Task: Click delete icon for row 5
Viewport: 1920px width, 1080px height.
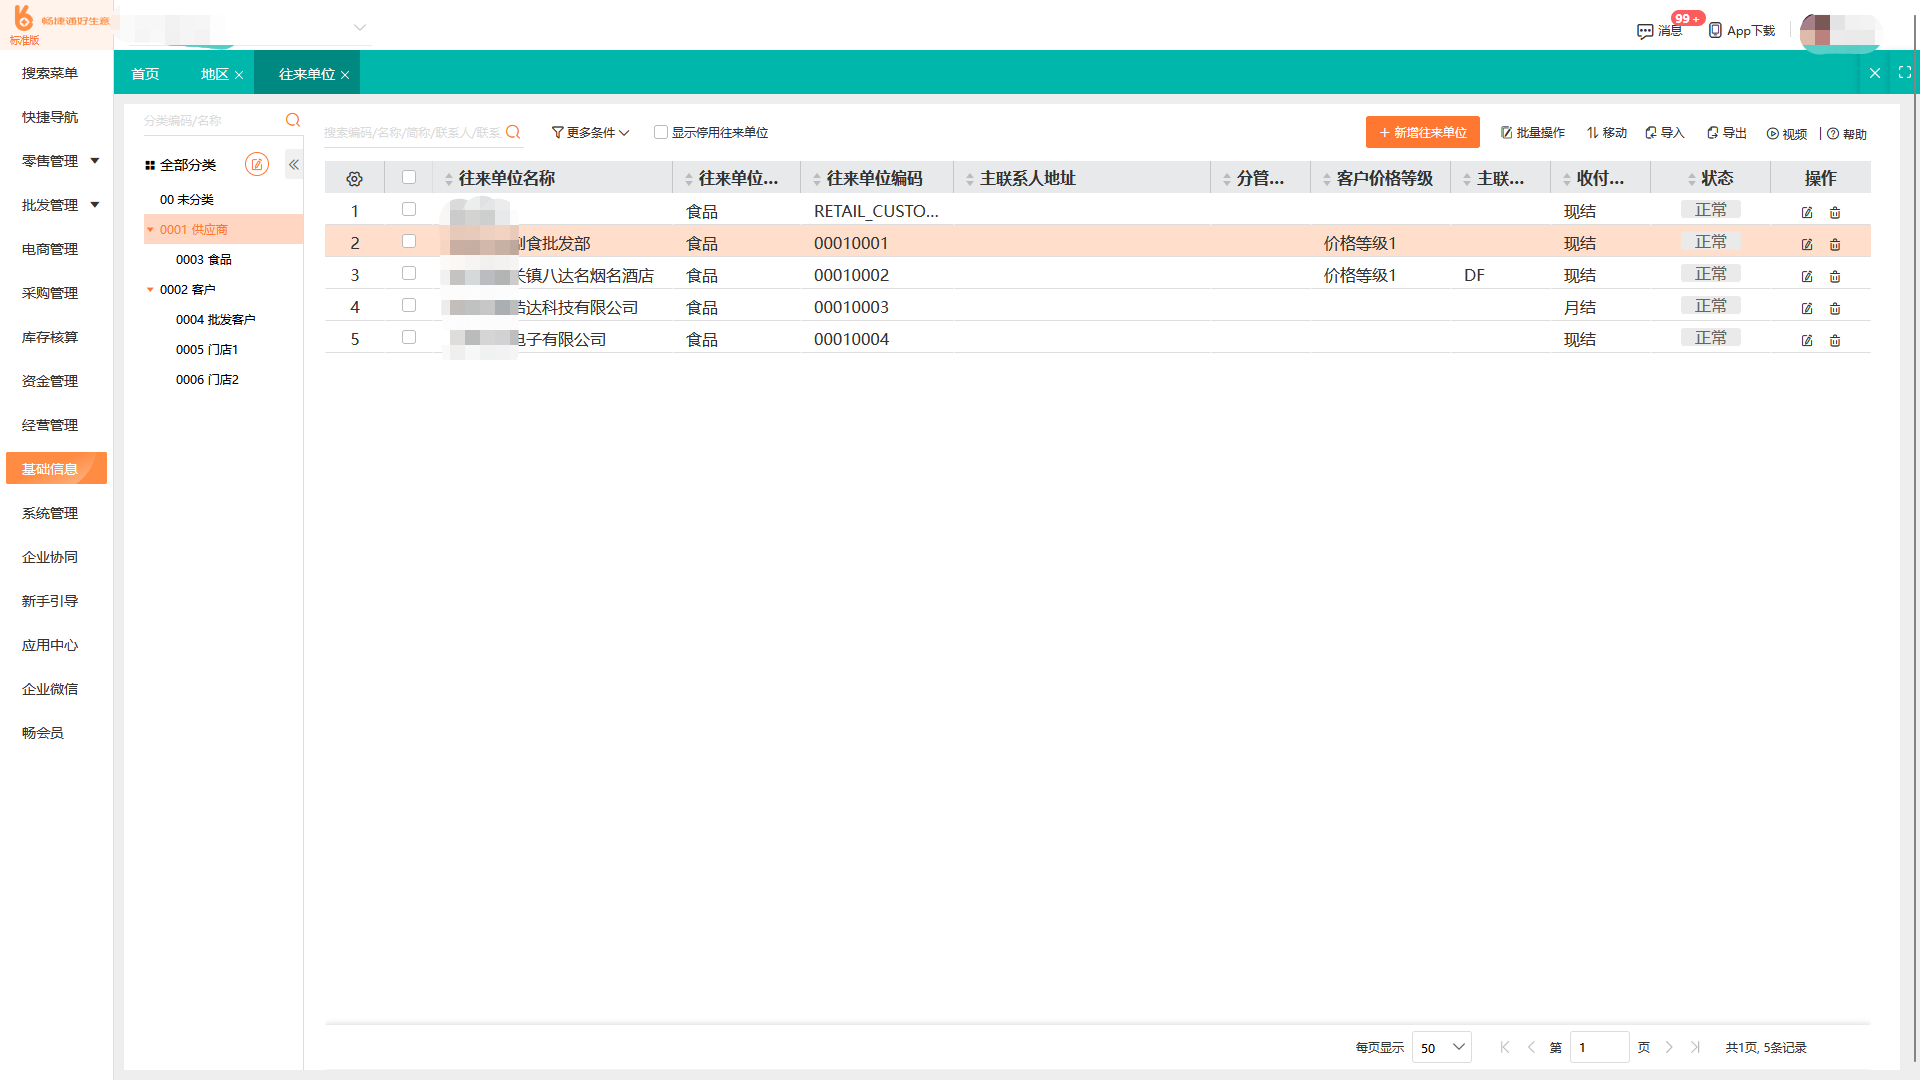Action: tap(1836, 339)
